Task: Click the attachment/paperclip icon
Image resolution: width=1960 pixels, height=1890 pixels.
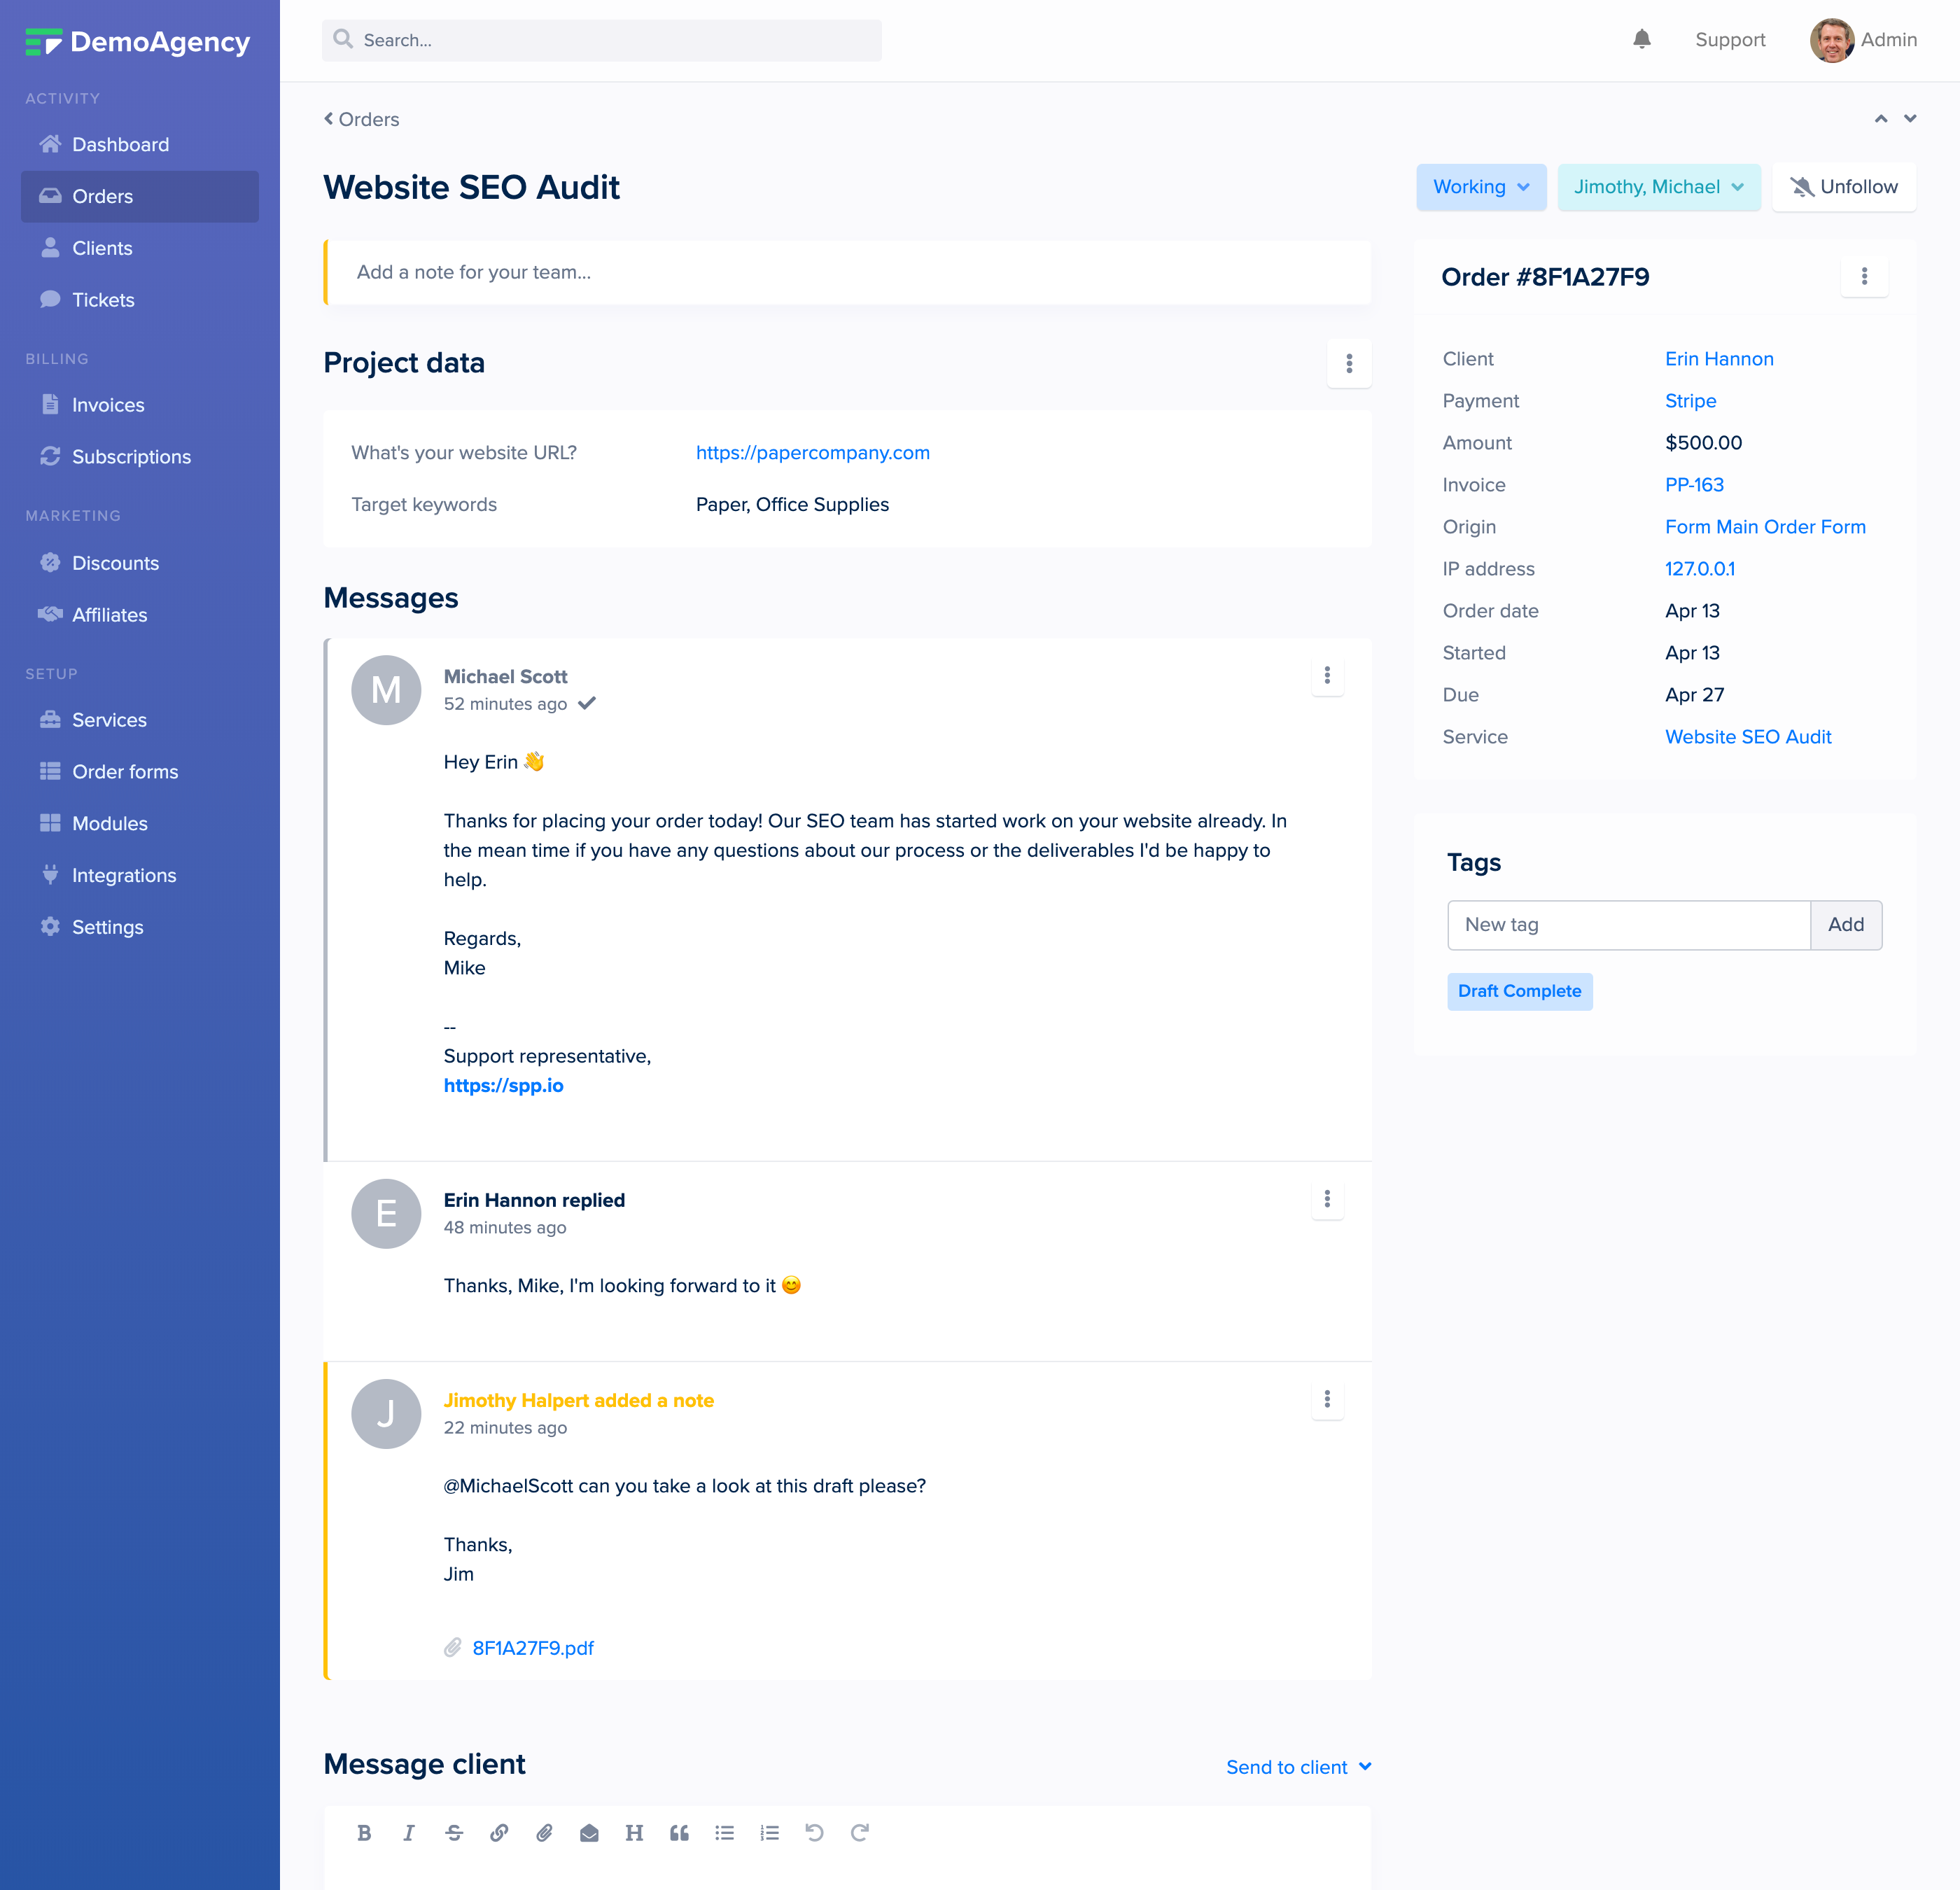Action: pos(545,1833)
